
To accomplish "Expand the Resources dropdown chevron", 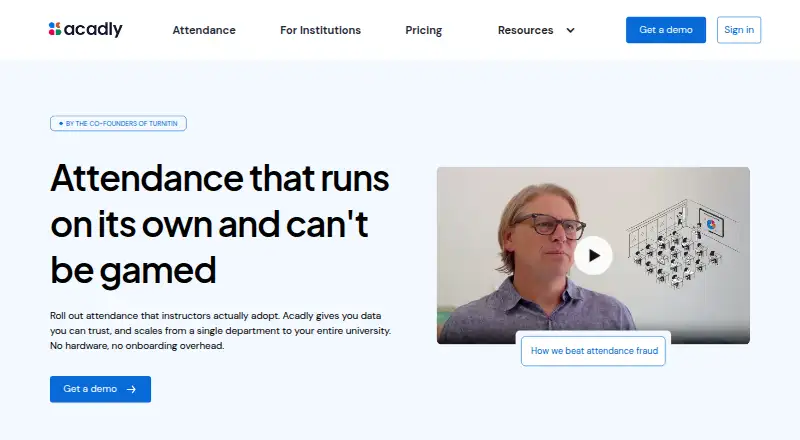I will pos(570,30).
